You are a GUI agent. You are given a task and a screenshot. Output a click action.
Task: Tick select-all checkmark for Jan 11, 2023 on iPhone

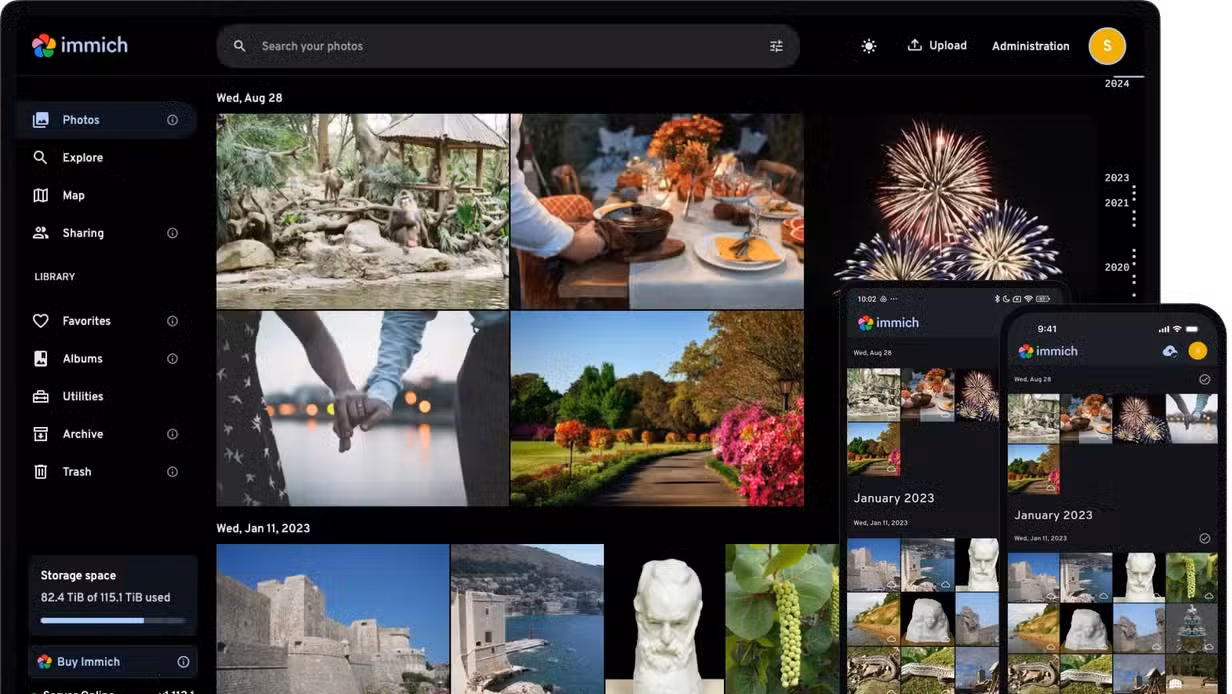tap(1204, 538)
